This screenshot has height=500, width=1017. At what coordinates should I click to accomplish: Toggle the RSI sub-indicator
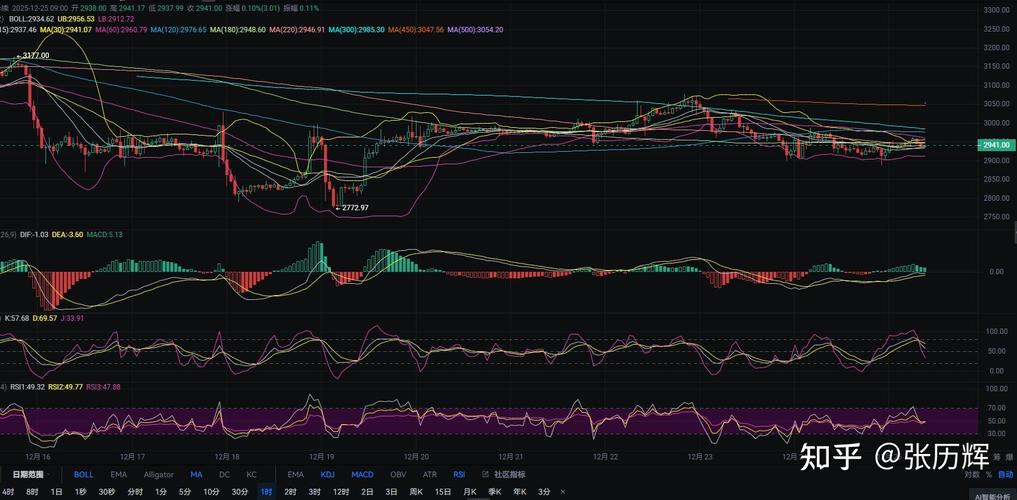[459, 474]
